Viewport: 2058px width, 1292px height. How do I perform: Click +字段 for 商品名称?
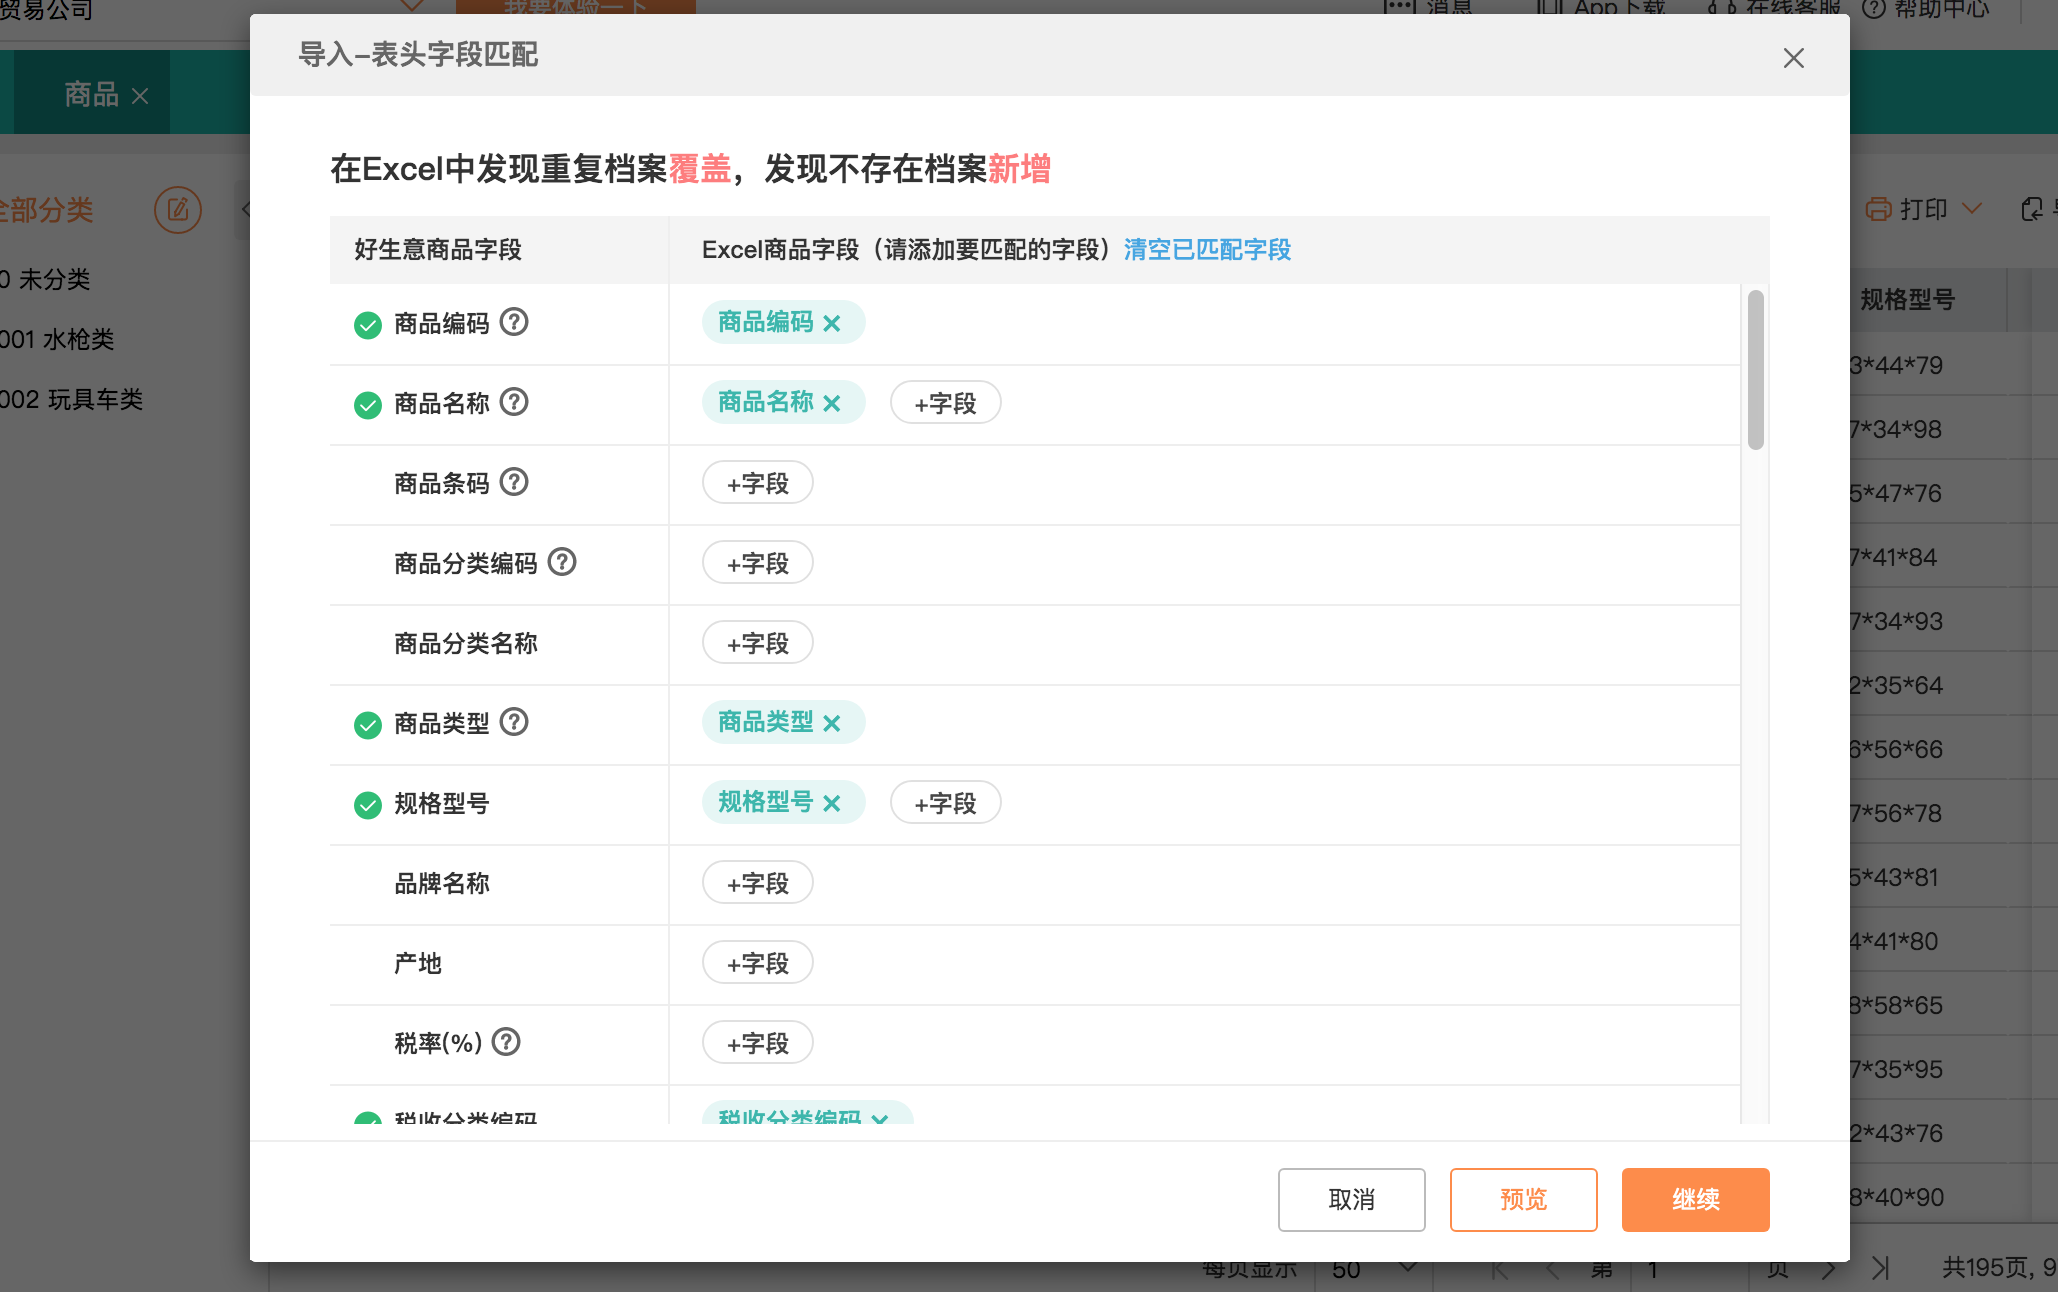click(945, 402)
